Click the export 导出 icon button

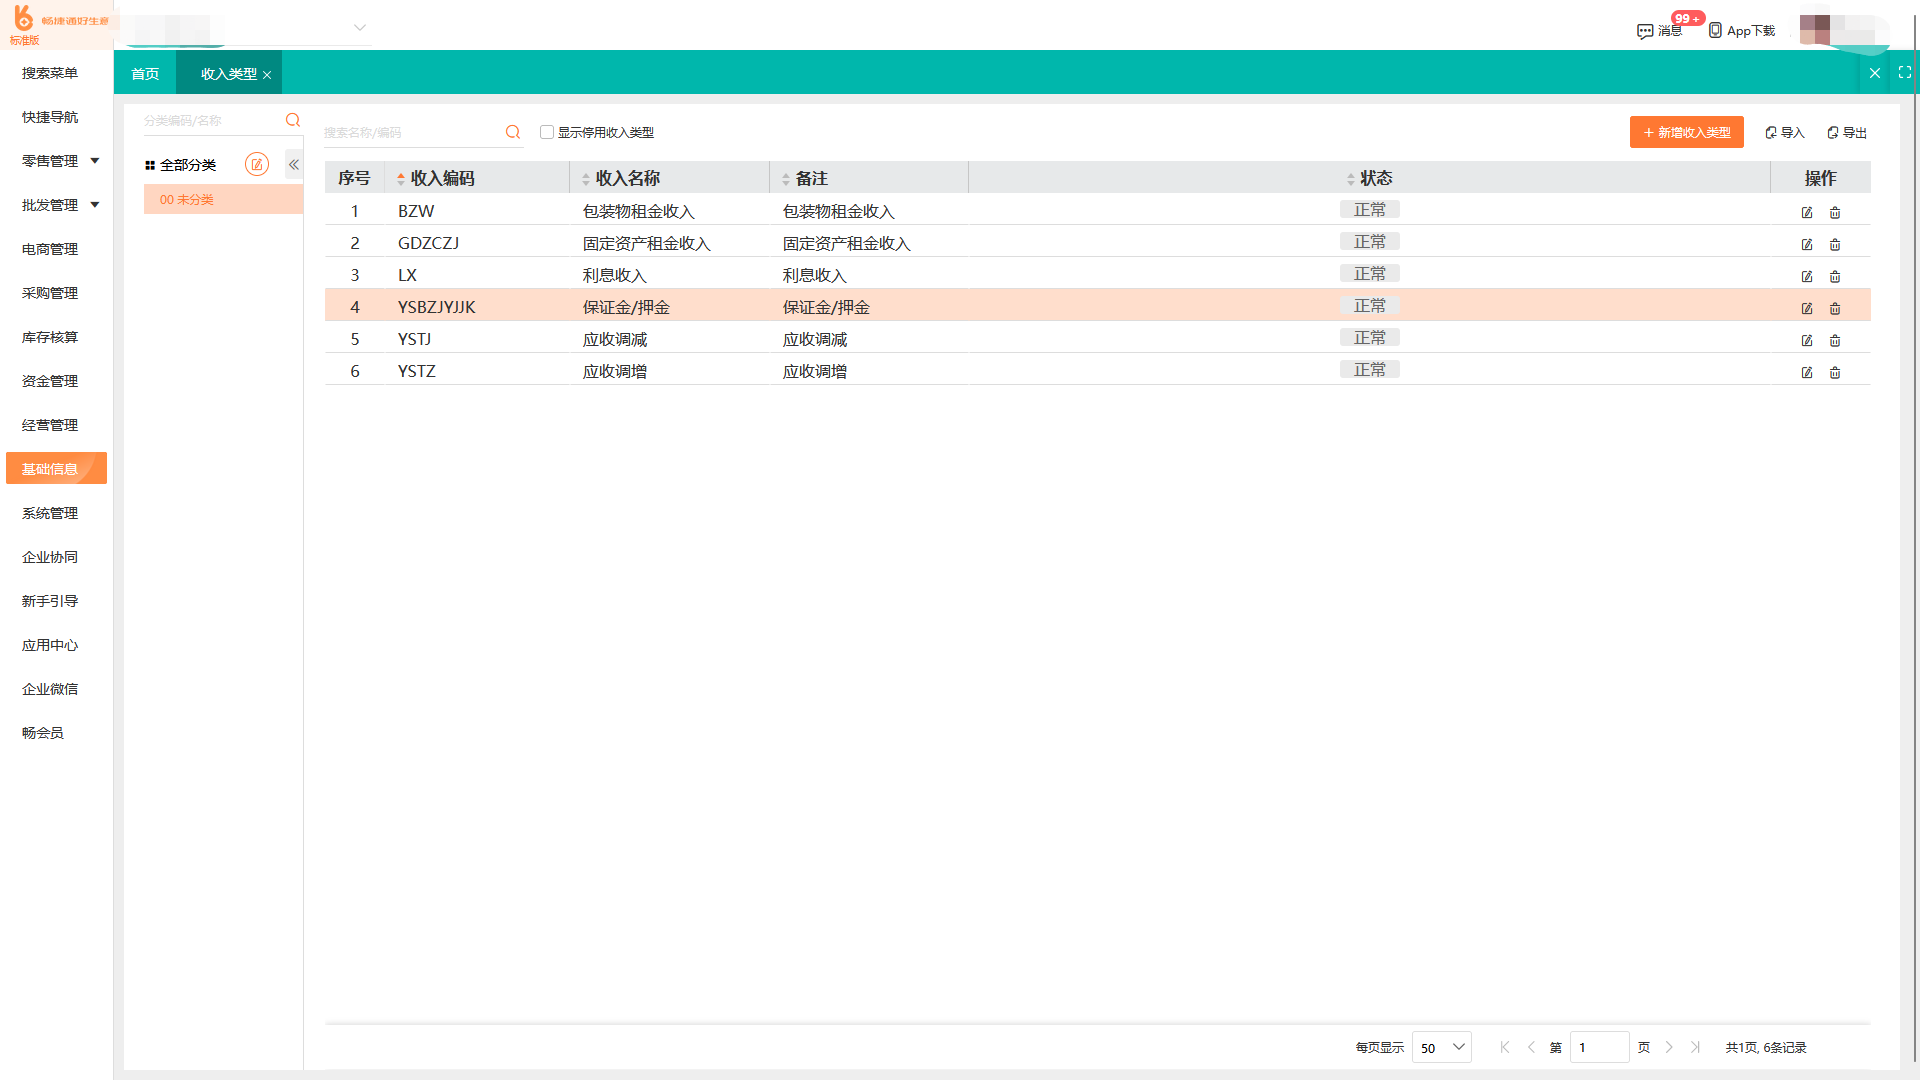coord(1847,132)
